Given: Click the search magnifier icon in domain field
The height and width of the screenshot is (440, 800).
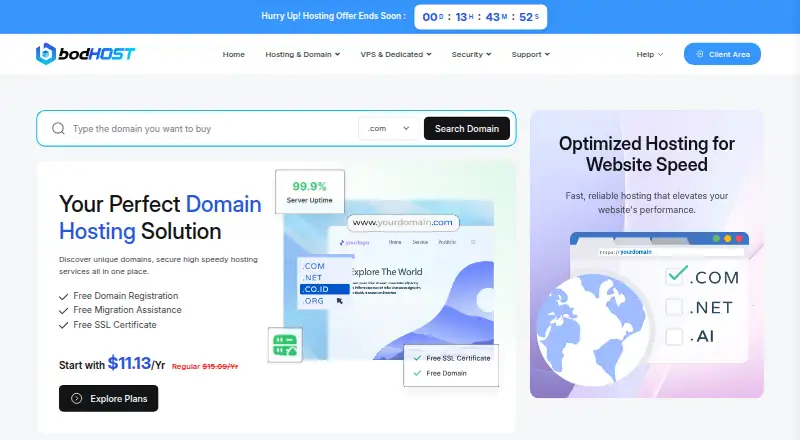Looking at the screenshot, I should 58,128.
